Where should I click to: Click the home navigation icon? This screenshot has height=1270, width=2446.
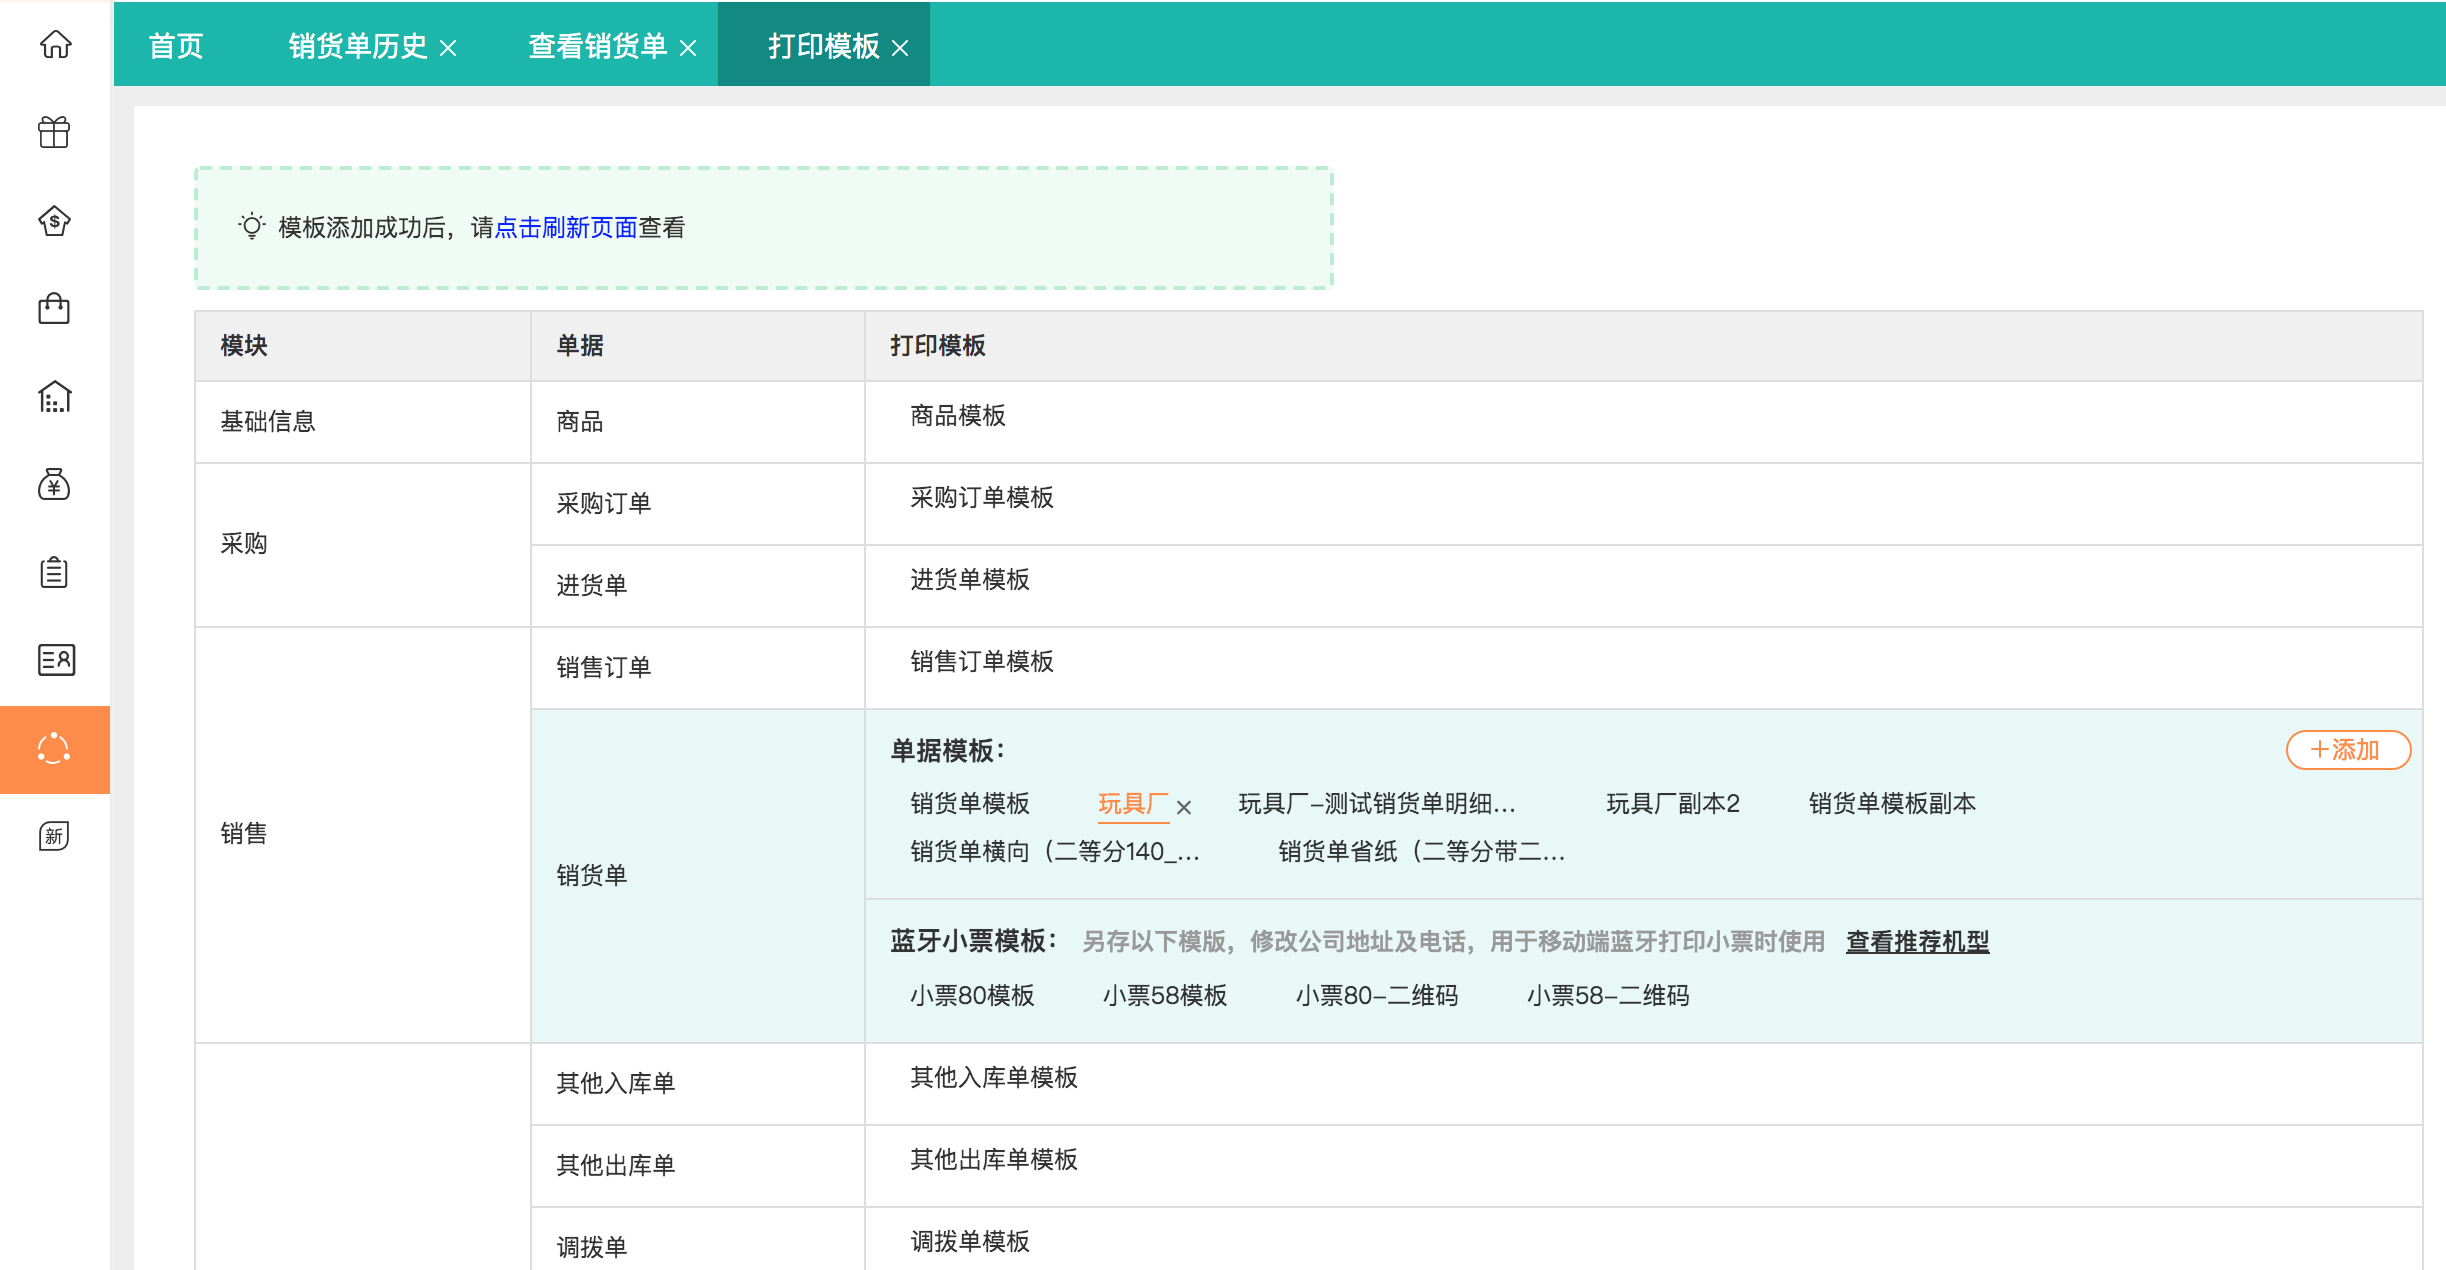tap(55, 44)
